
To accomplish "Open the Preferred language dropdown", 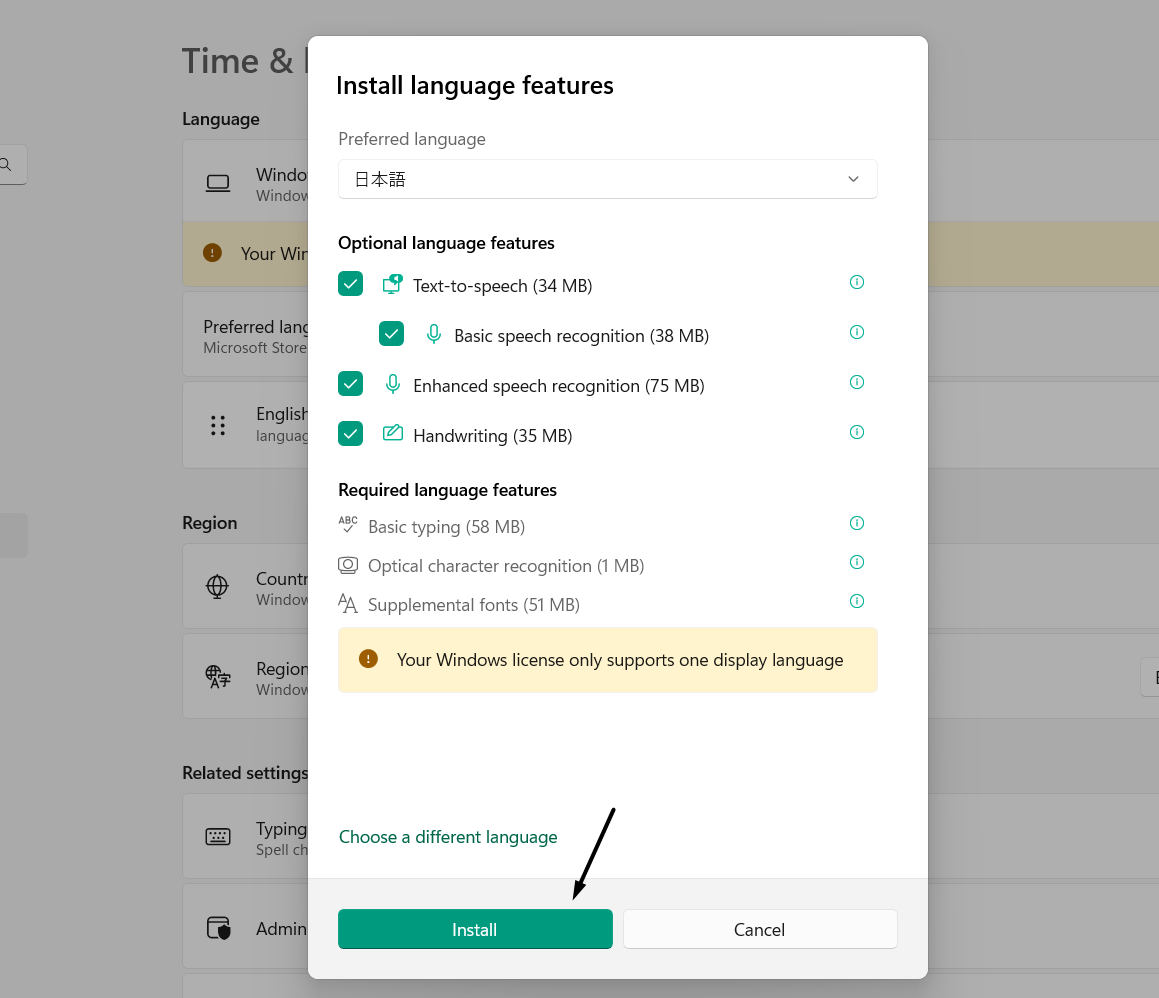I will [x=853, y=179].
